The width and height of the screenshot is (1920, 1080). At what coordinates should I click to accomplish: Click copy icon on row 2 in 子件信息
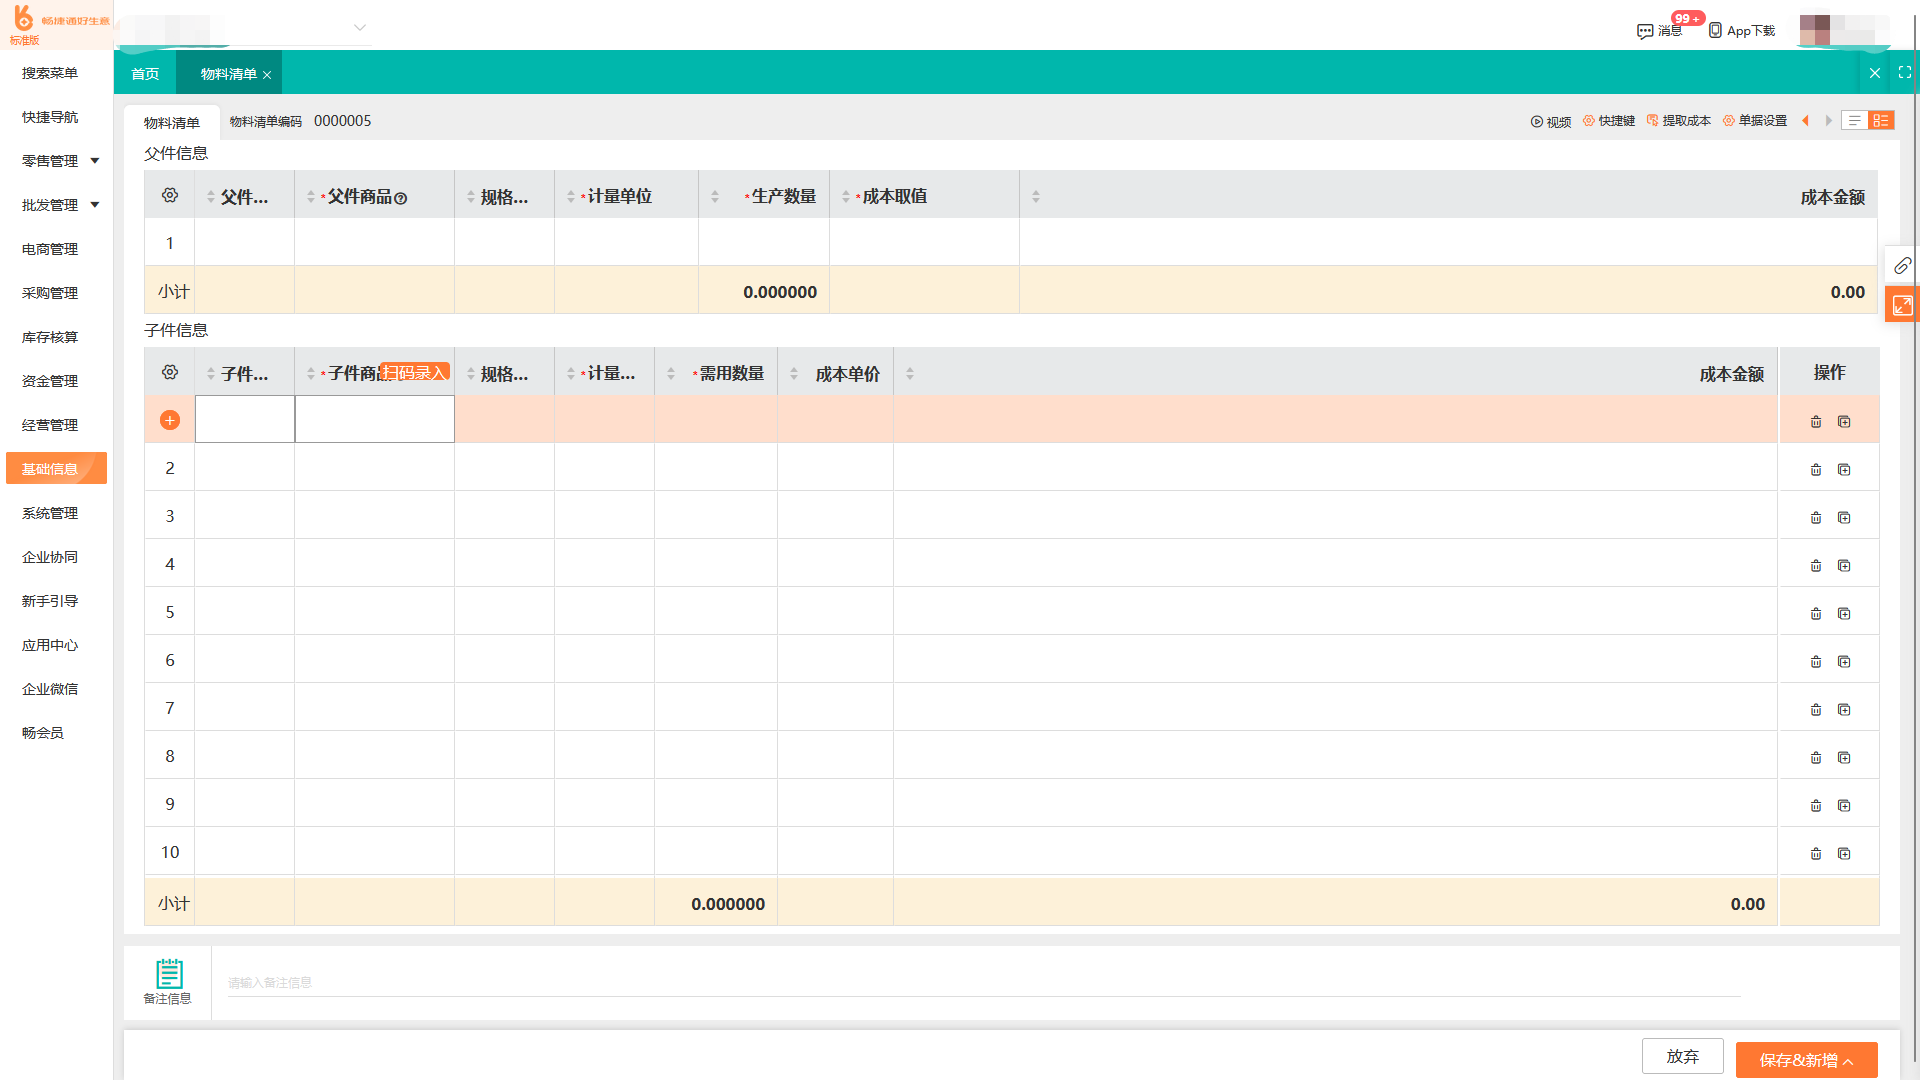(1844, 469)
